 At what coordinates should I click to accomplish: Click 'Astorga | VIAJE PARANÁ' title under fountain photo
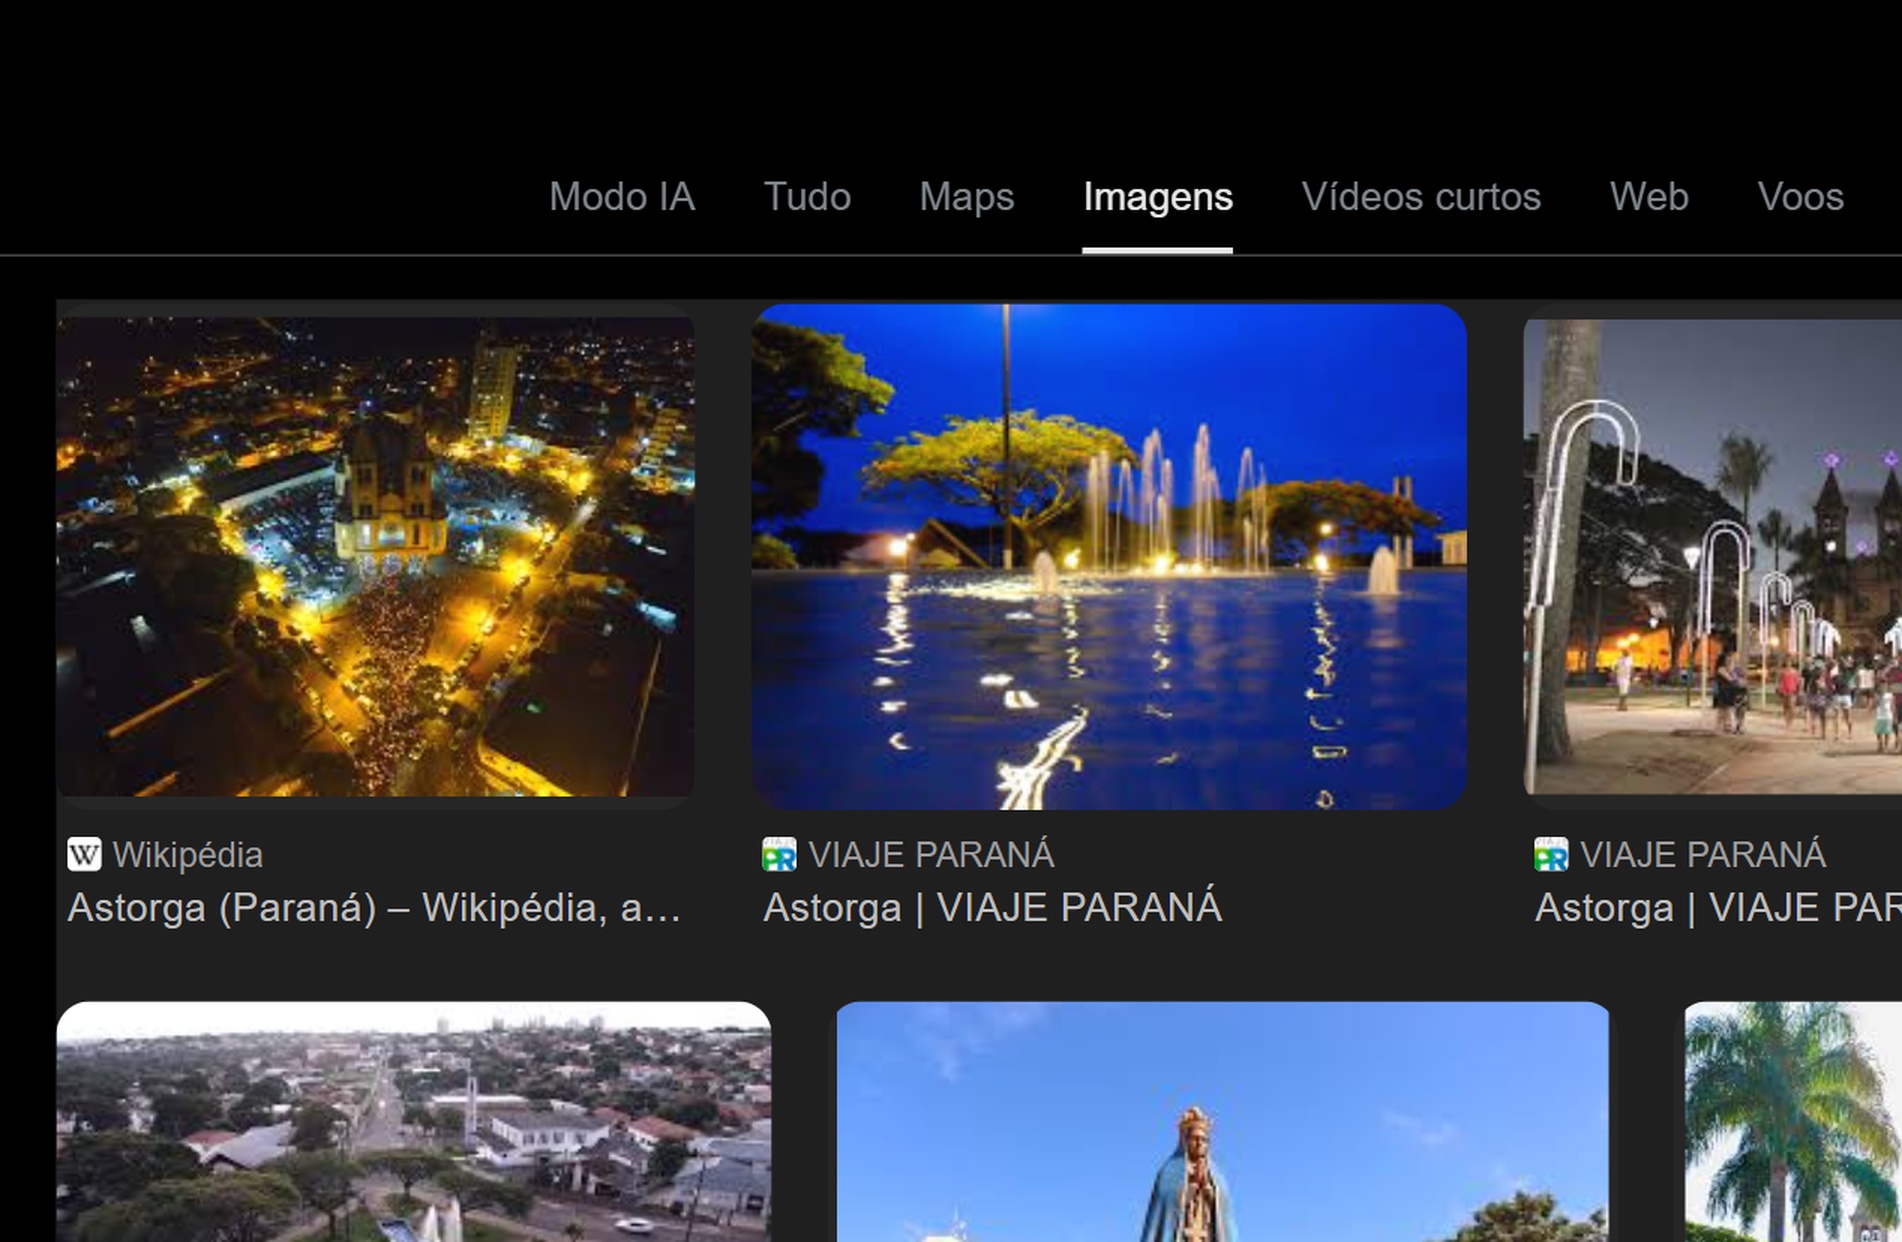[992, 908]
